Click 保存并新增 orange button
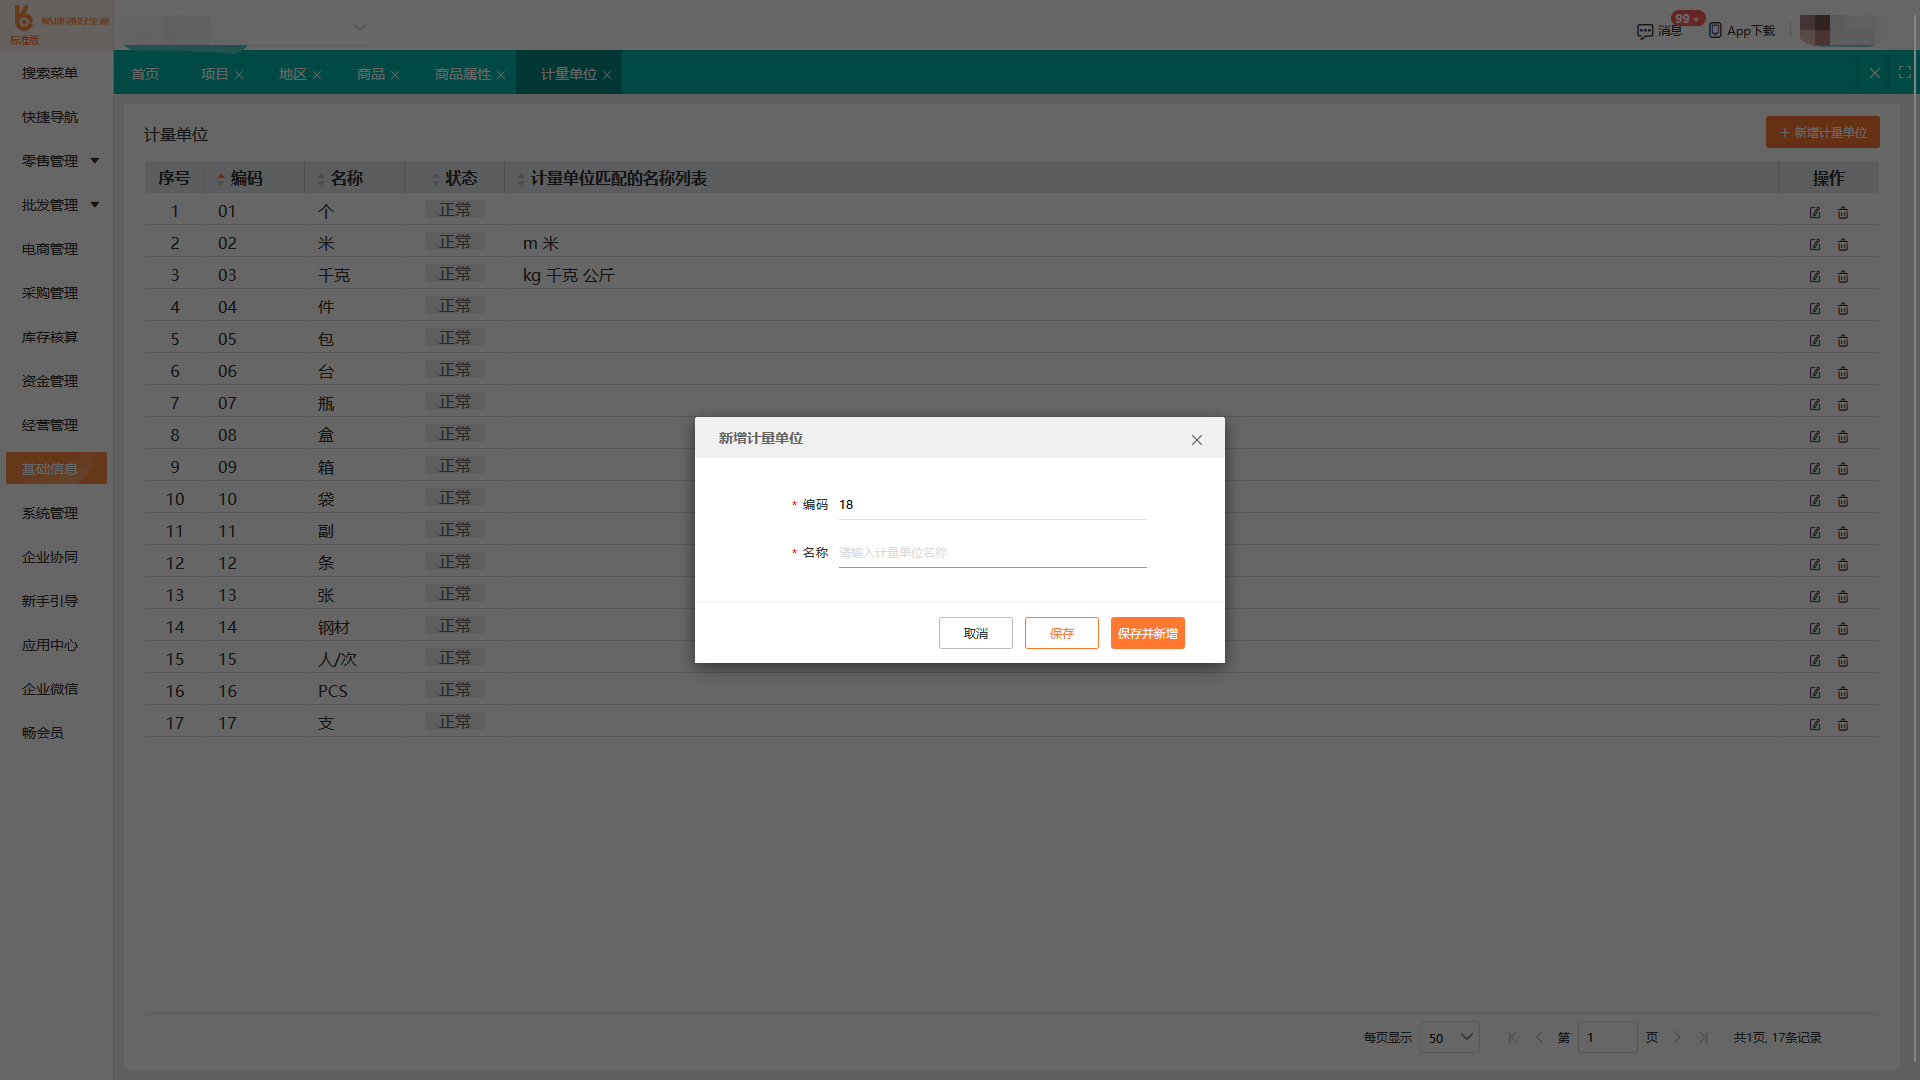This screenshot has width=1920, height=1080. (1146, 633)
